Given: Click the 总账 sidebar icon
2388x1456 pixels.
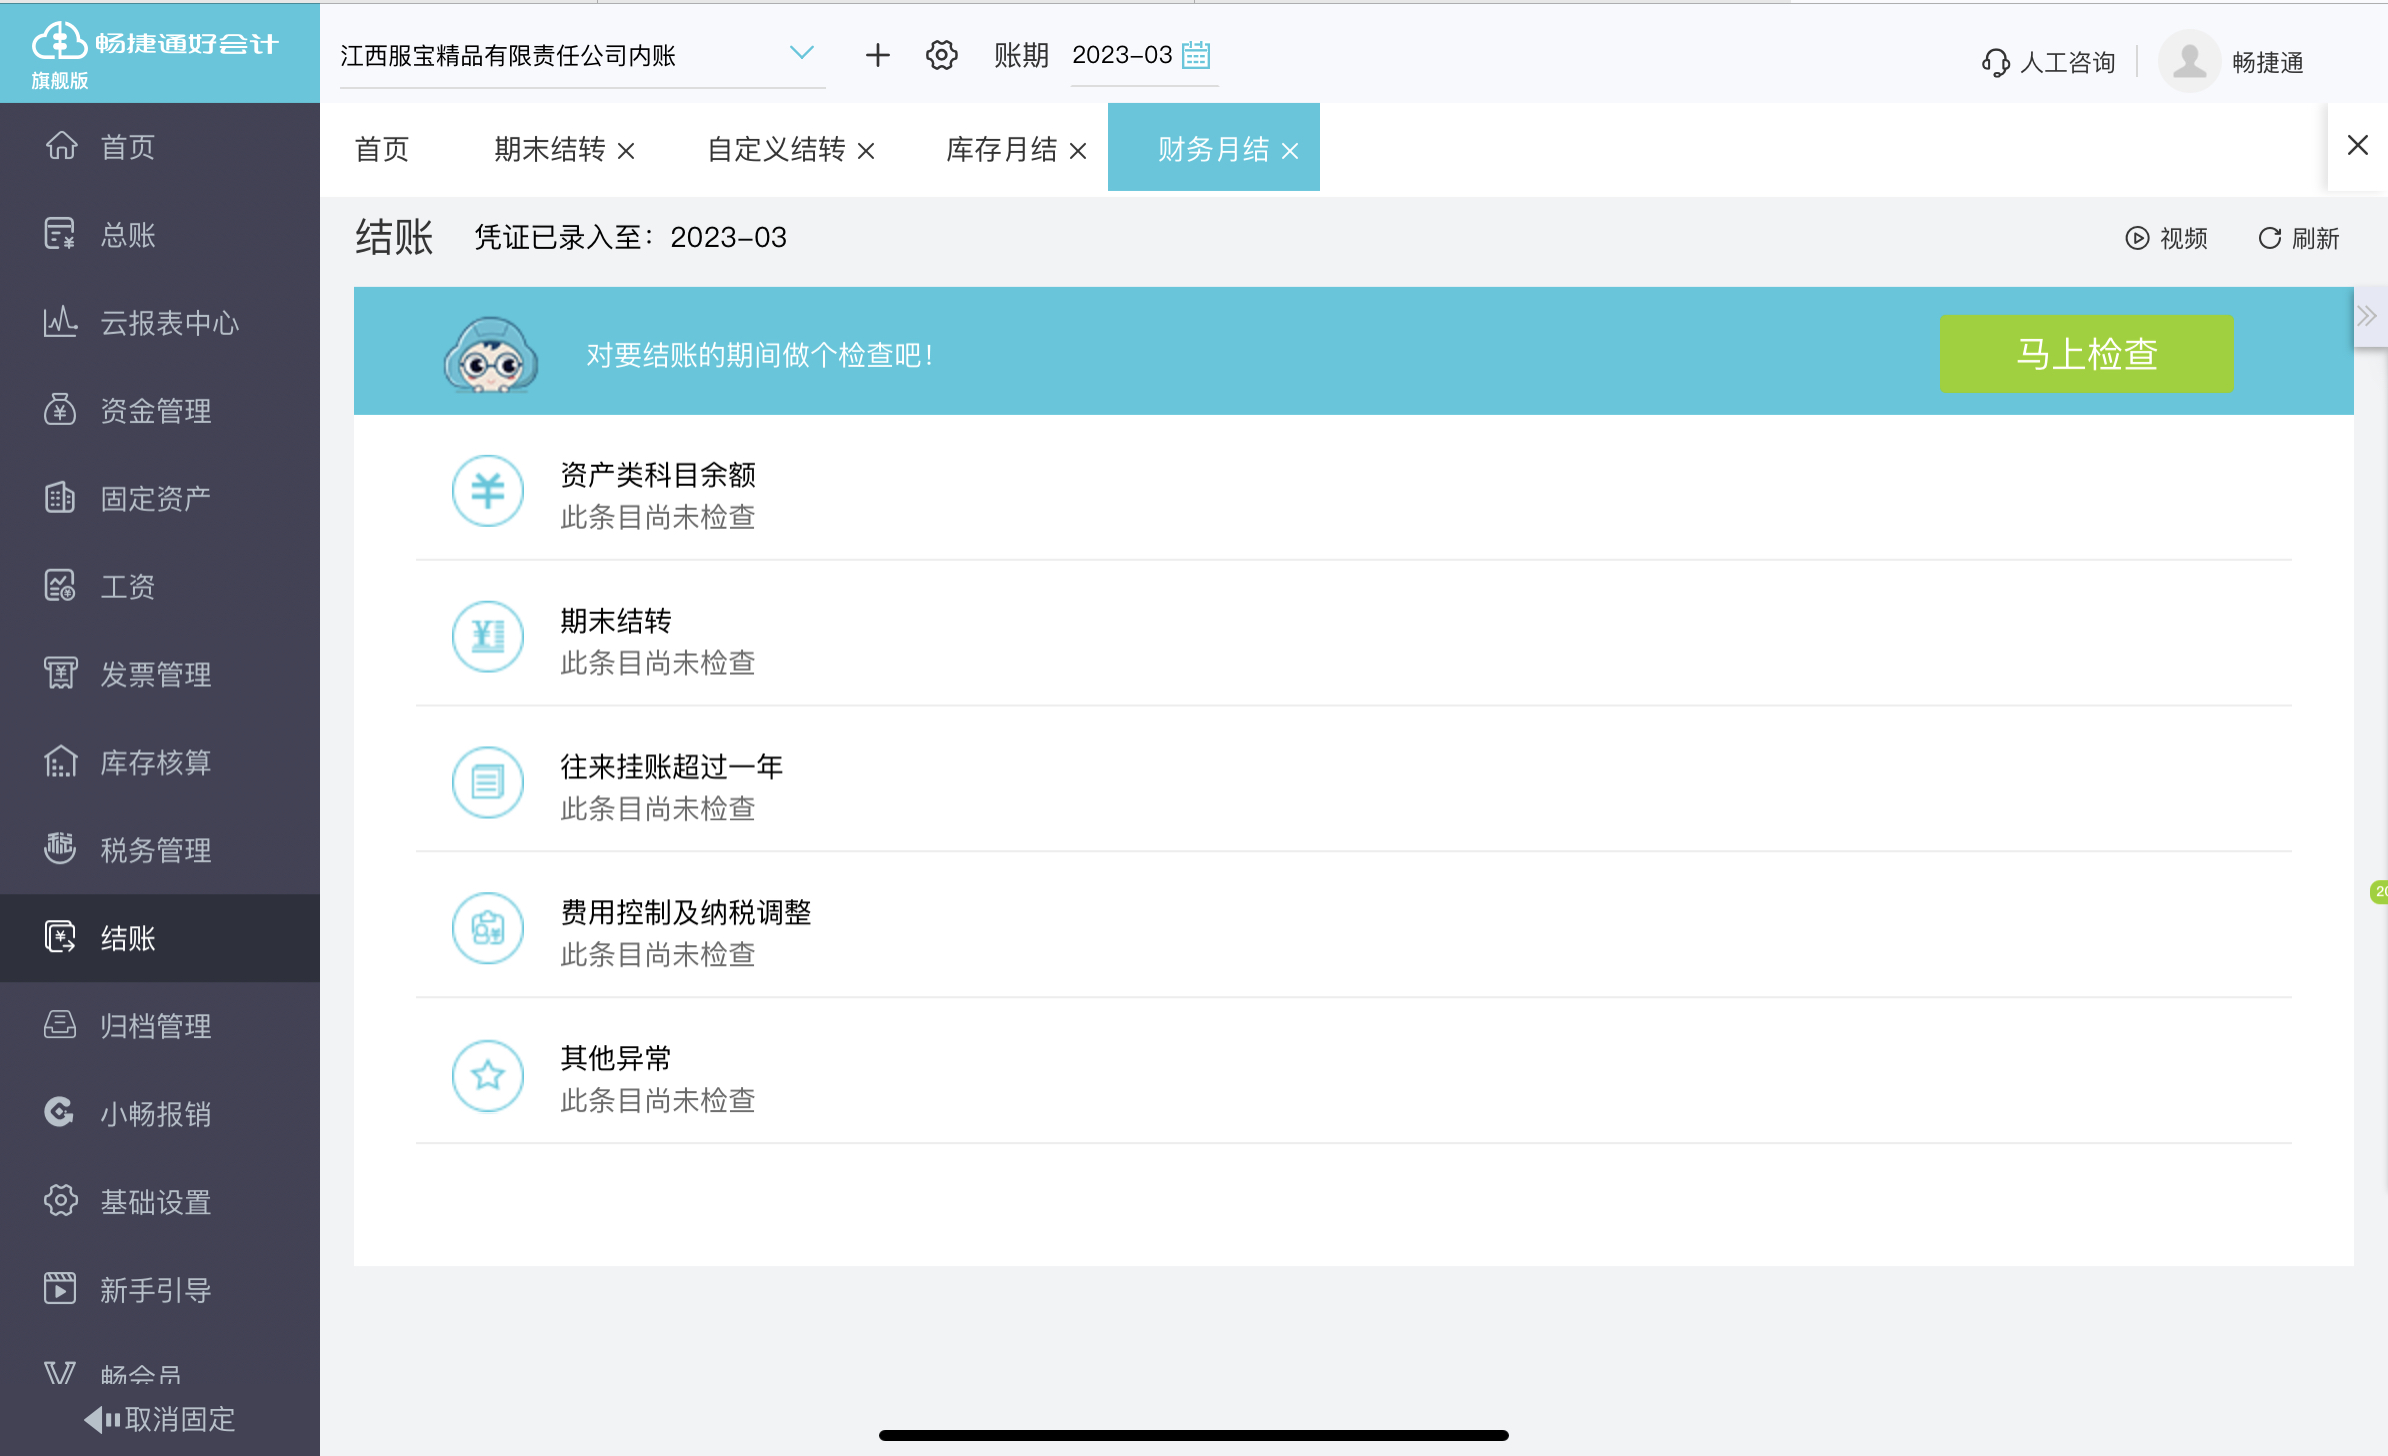Looking at the screenshot, I should [x=60, y=235].
